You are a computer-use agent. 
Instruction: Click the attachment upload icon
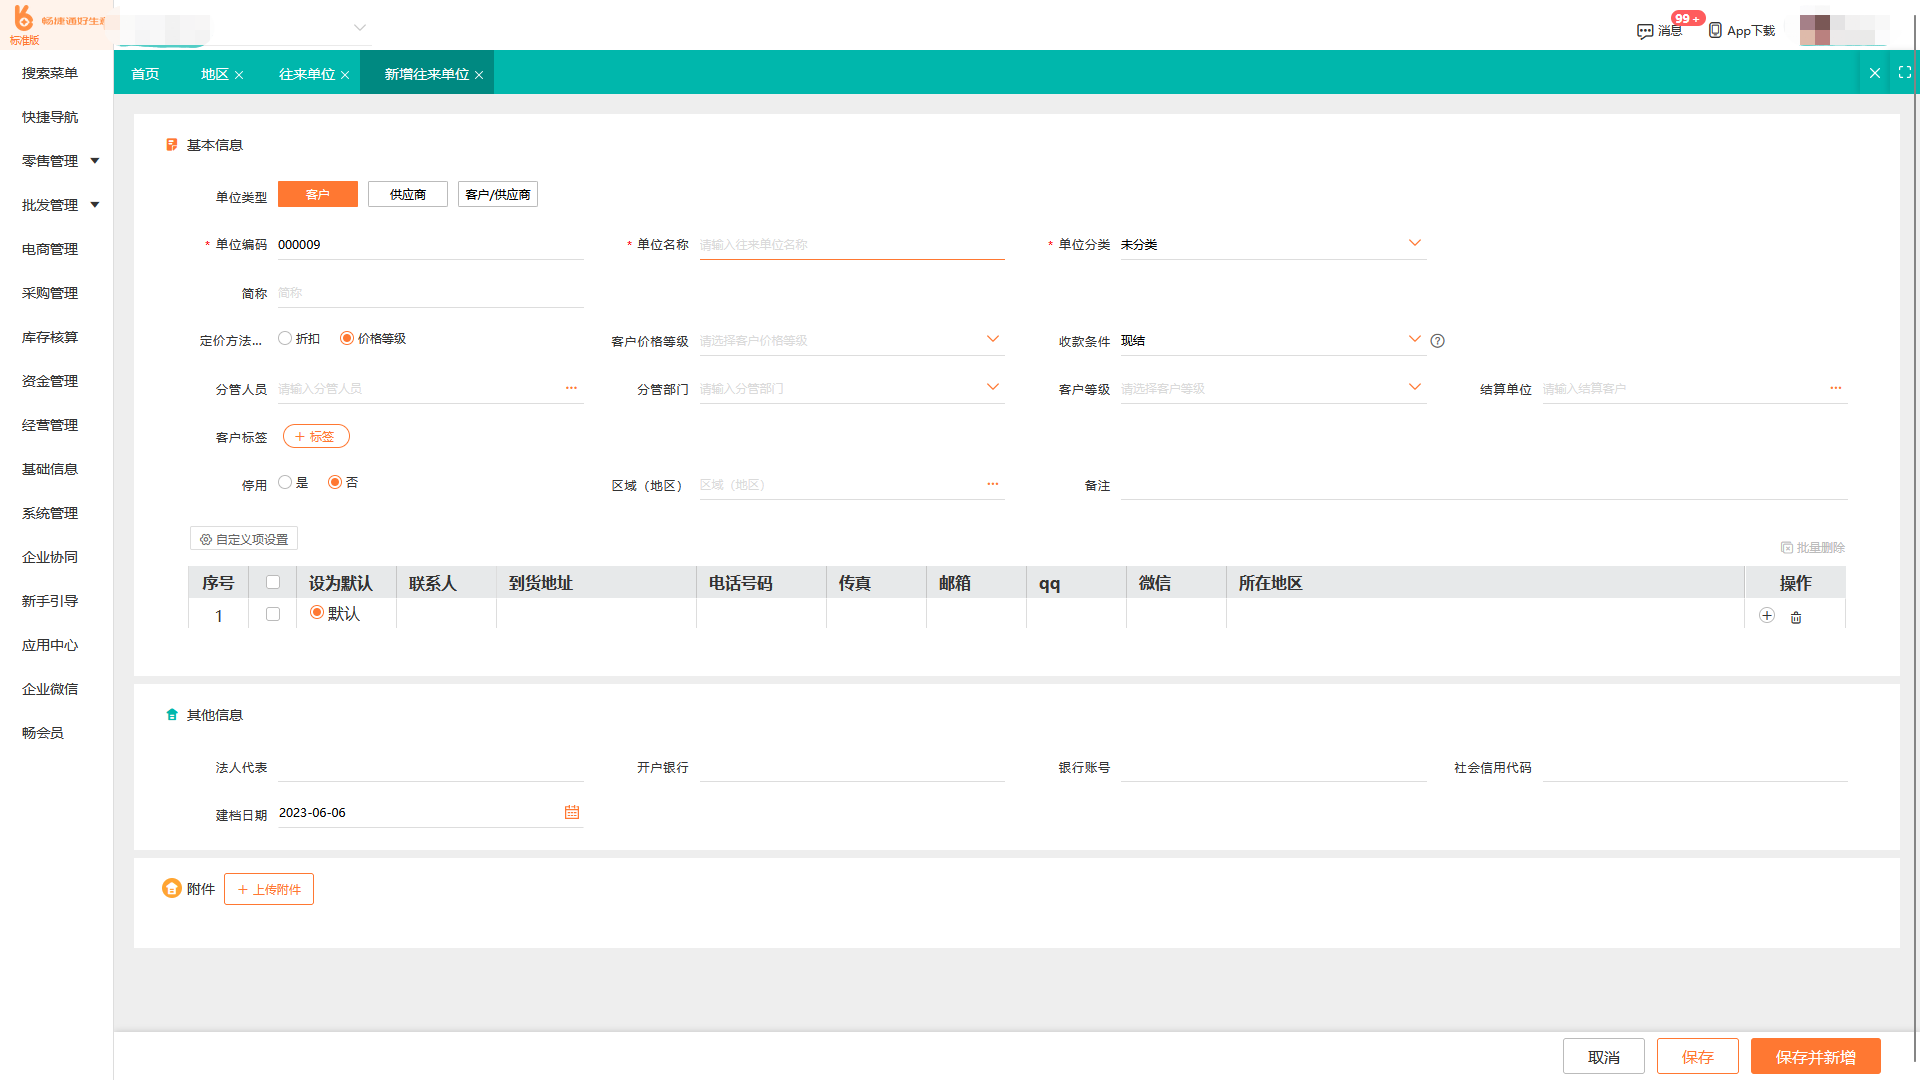tap(268, 889)
